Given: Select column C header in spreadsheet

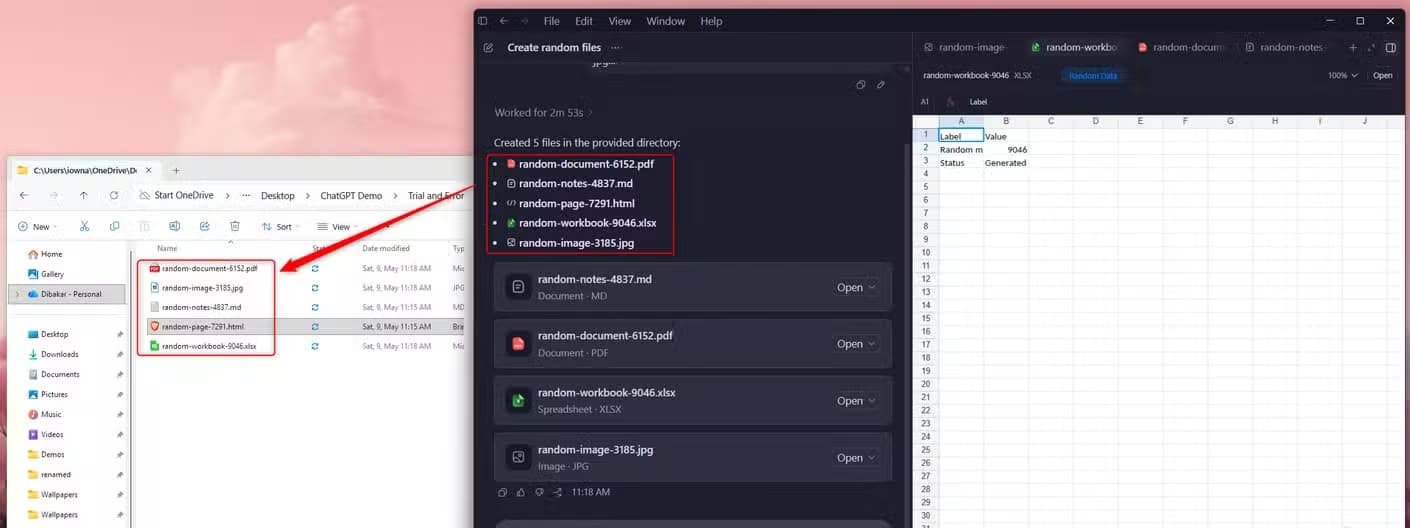Looking at the screenshot, I should coord(1051,121).
